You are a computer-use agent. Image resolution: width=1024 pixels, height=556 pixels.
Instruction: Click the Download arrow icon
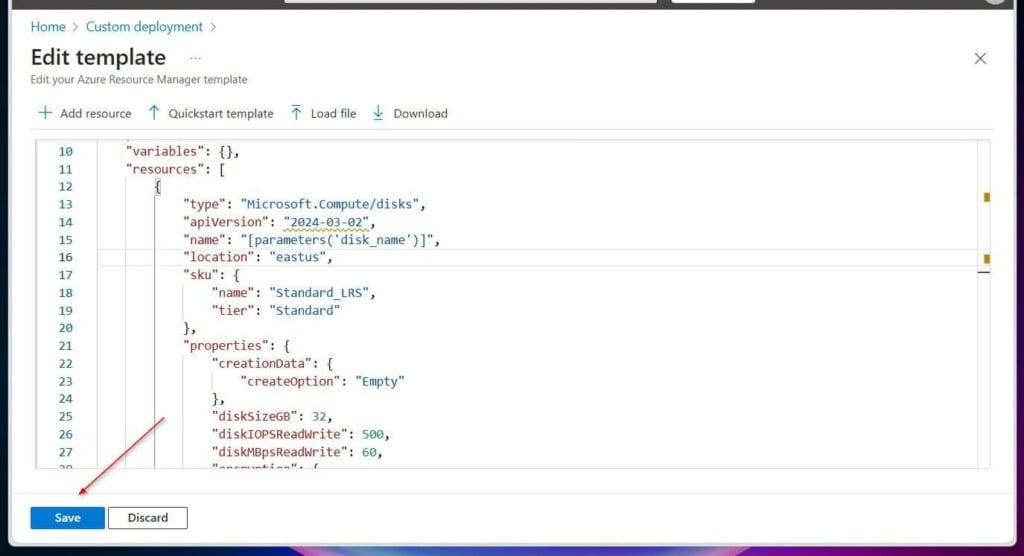point(378,113)
